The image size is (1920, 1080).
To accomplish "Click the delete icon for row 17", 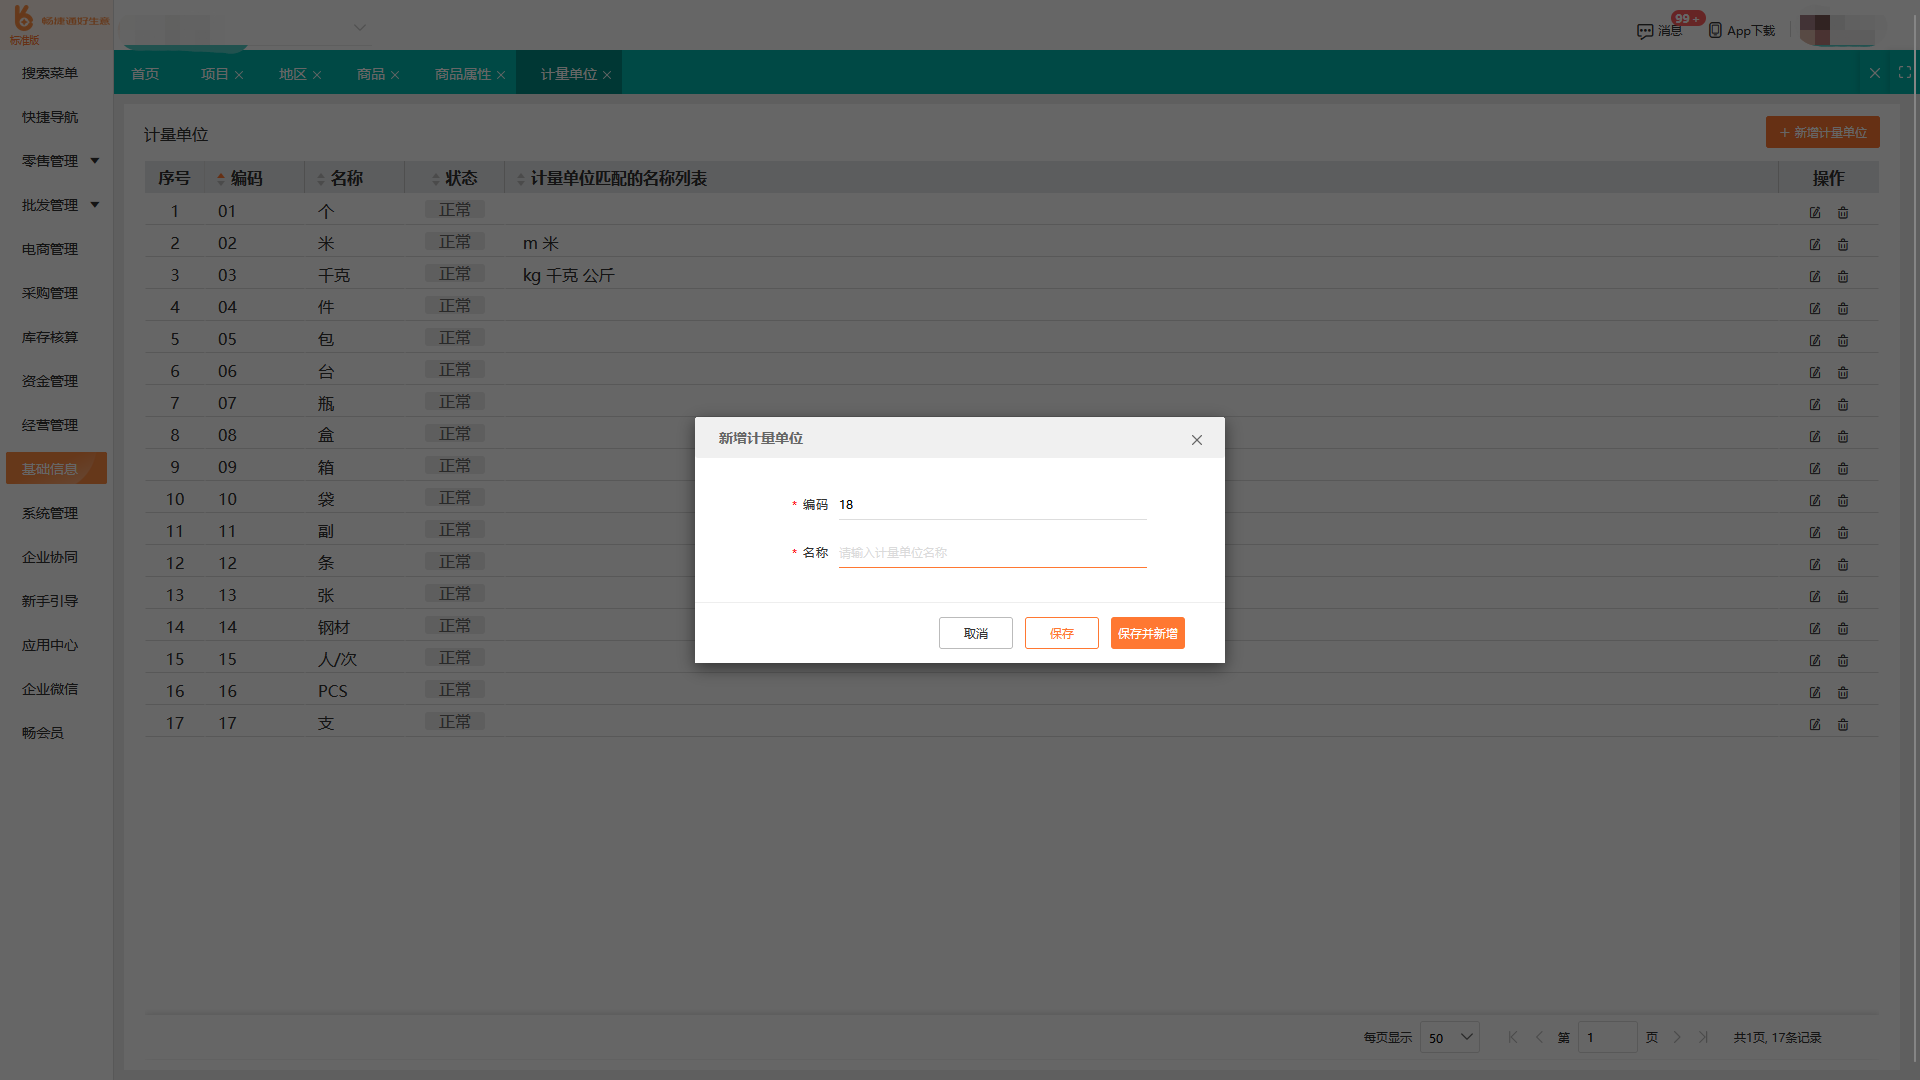I will (x=1842, y=724).
